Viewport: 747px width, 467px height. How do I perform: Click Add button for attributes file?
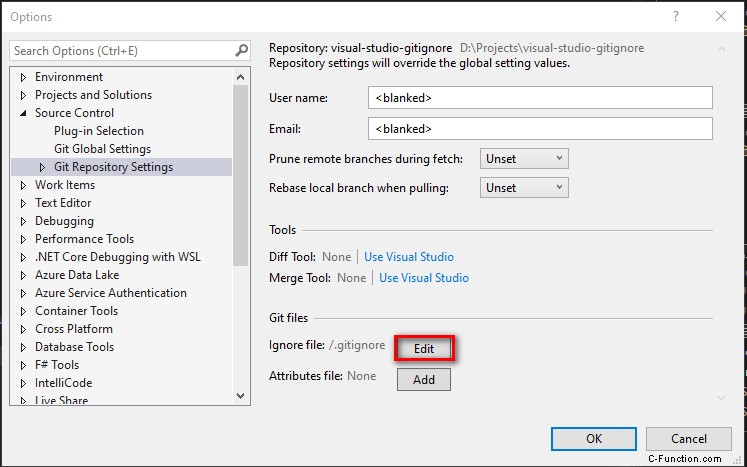(x=424, y=379)
